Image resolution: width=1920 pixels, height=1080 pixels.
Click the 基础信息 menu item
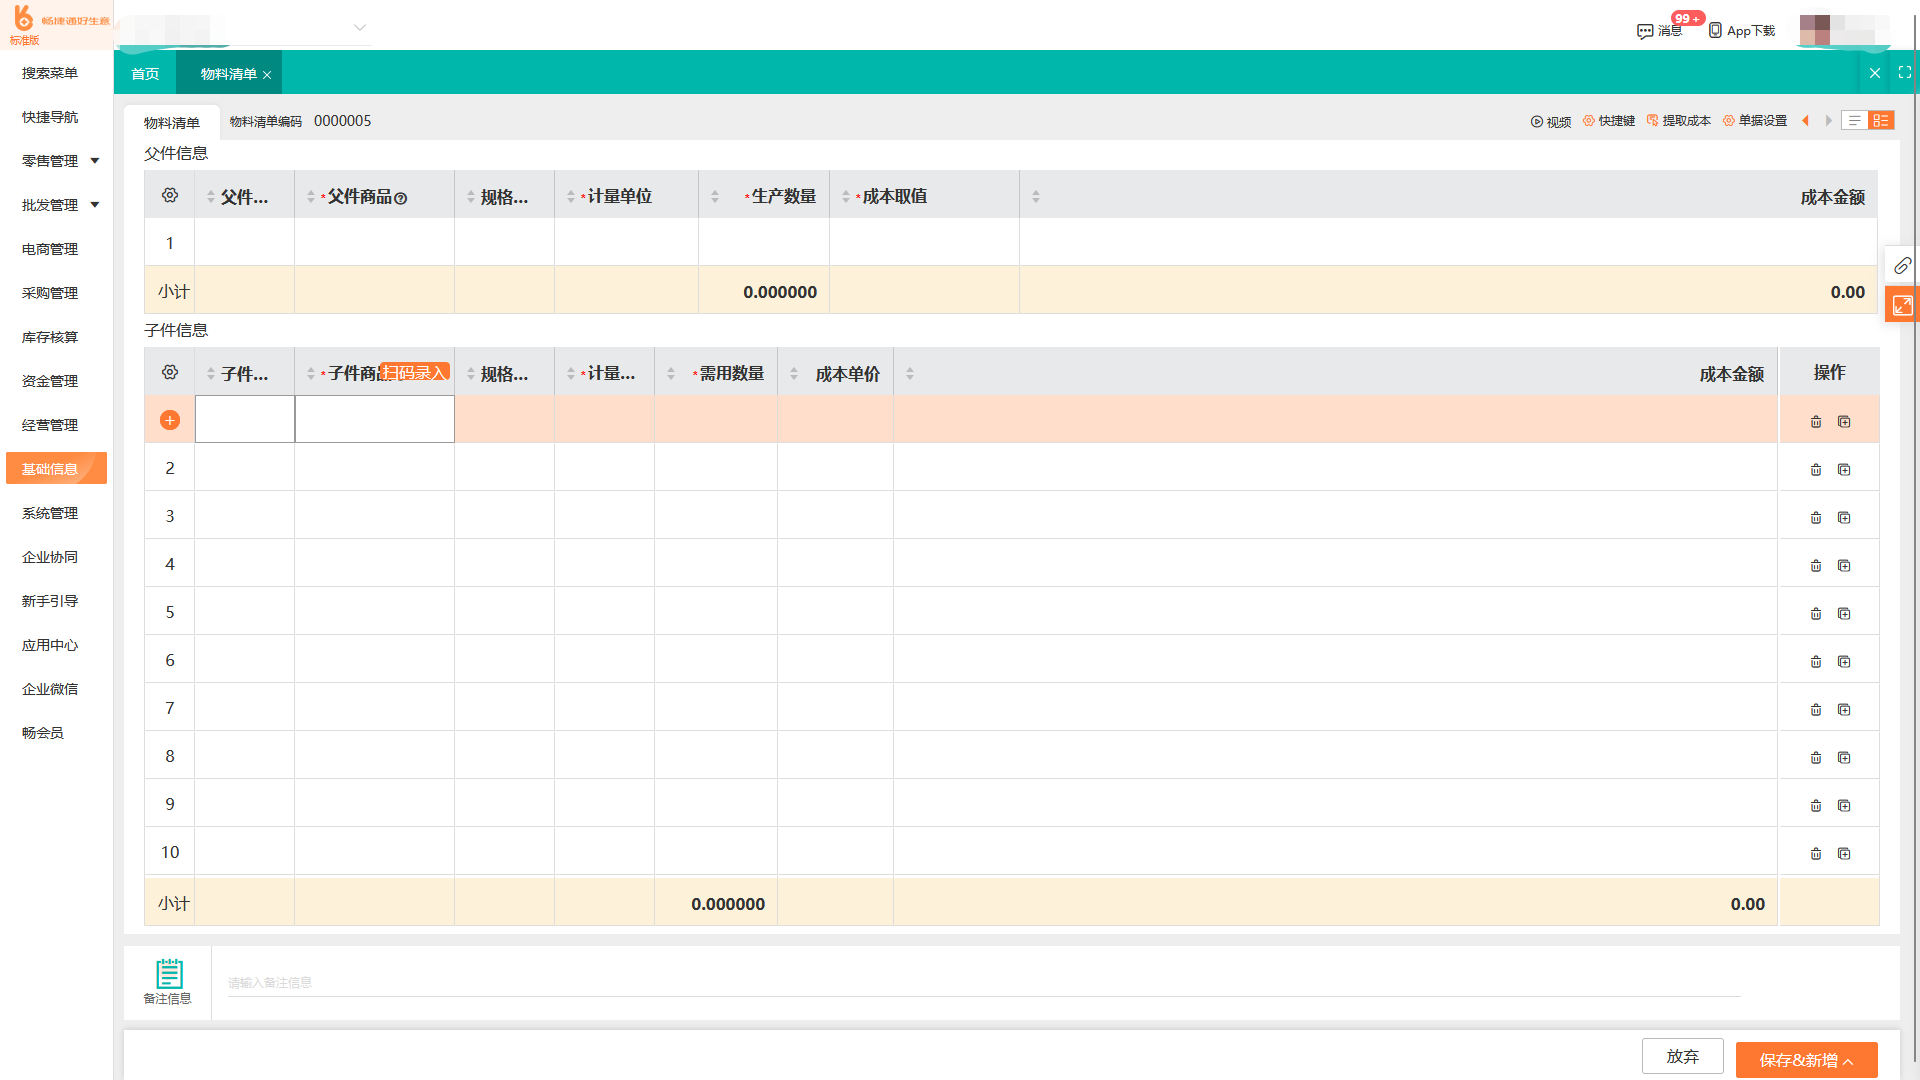[x=51, y=468]
